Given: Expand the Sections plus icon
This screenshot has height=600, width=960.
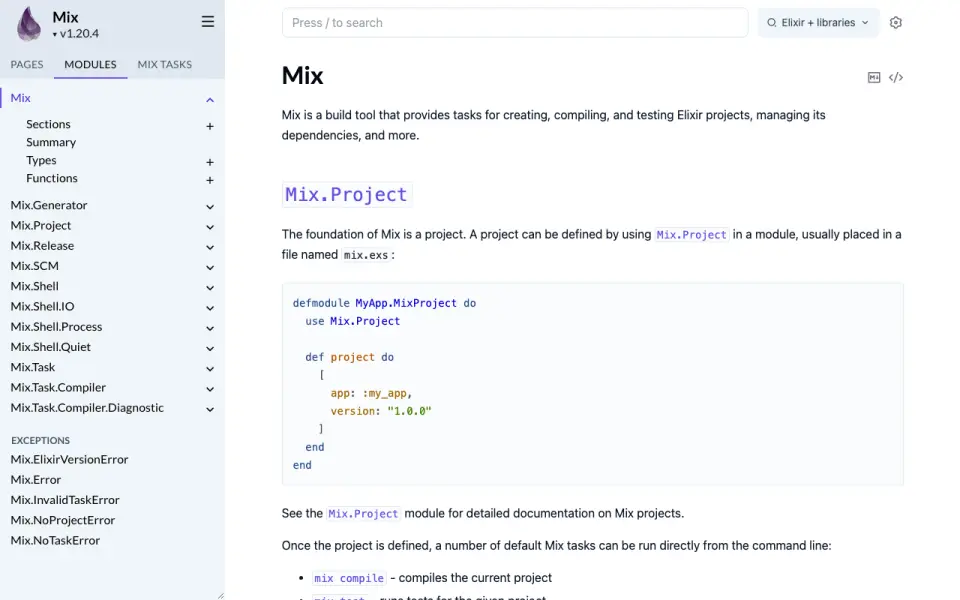Looking at the screenshot, I should pyautogui.click(x=210, y=126).
